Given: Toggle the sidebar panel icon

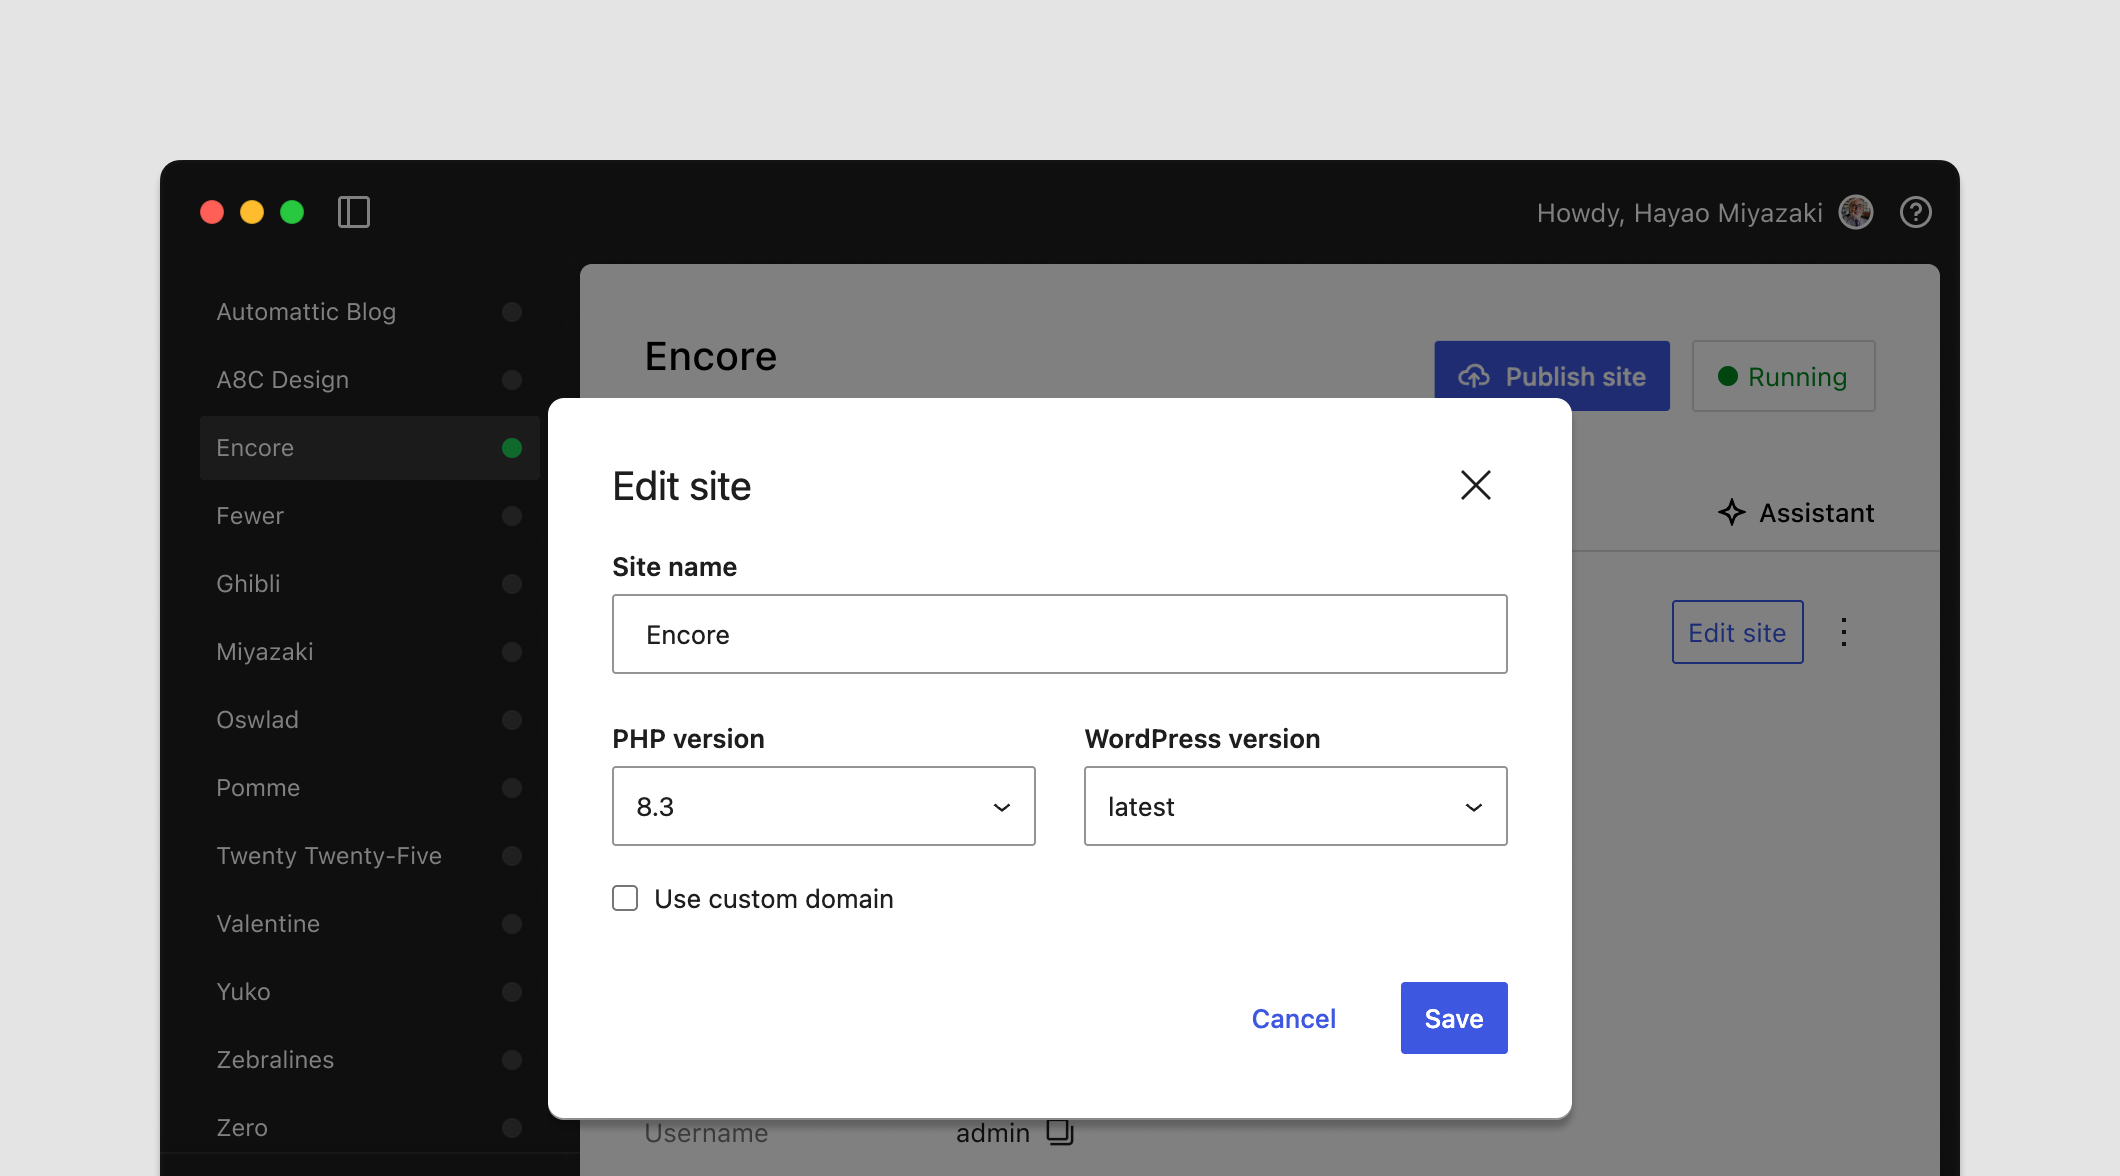Looking at the screenshot, I should coord(354,211).
